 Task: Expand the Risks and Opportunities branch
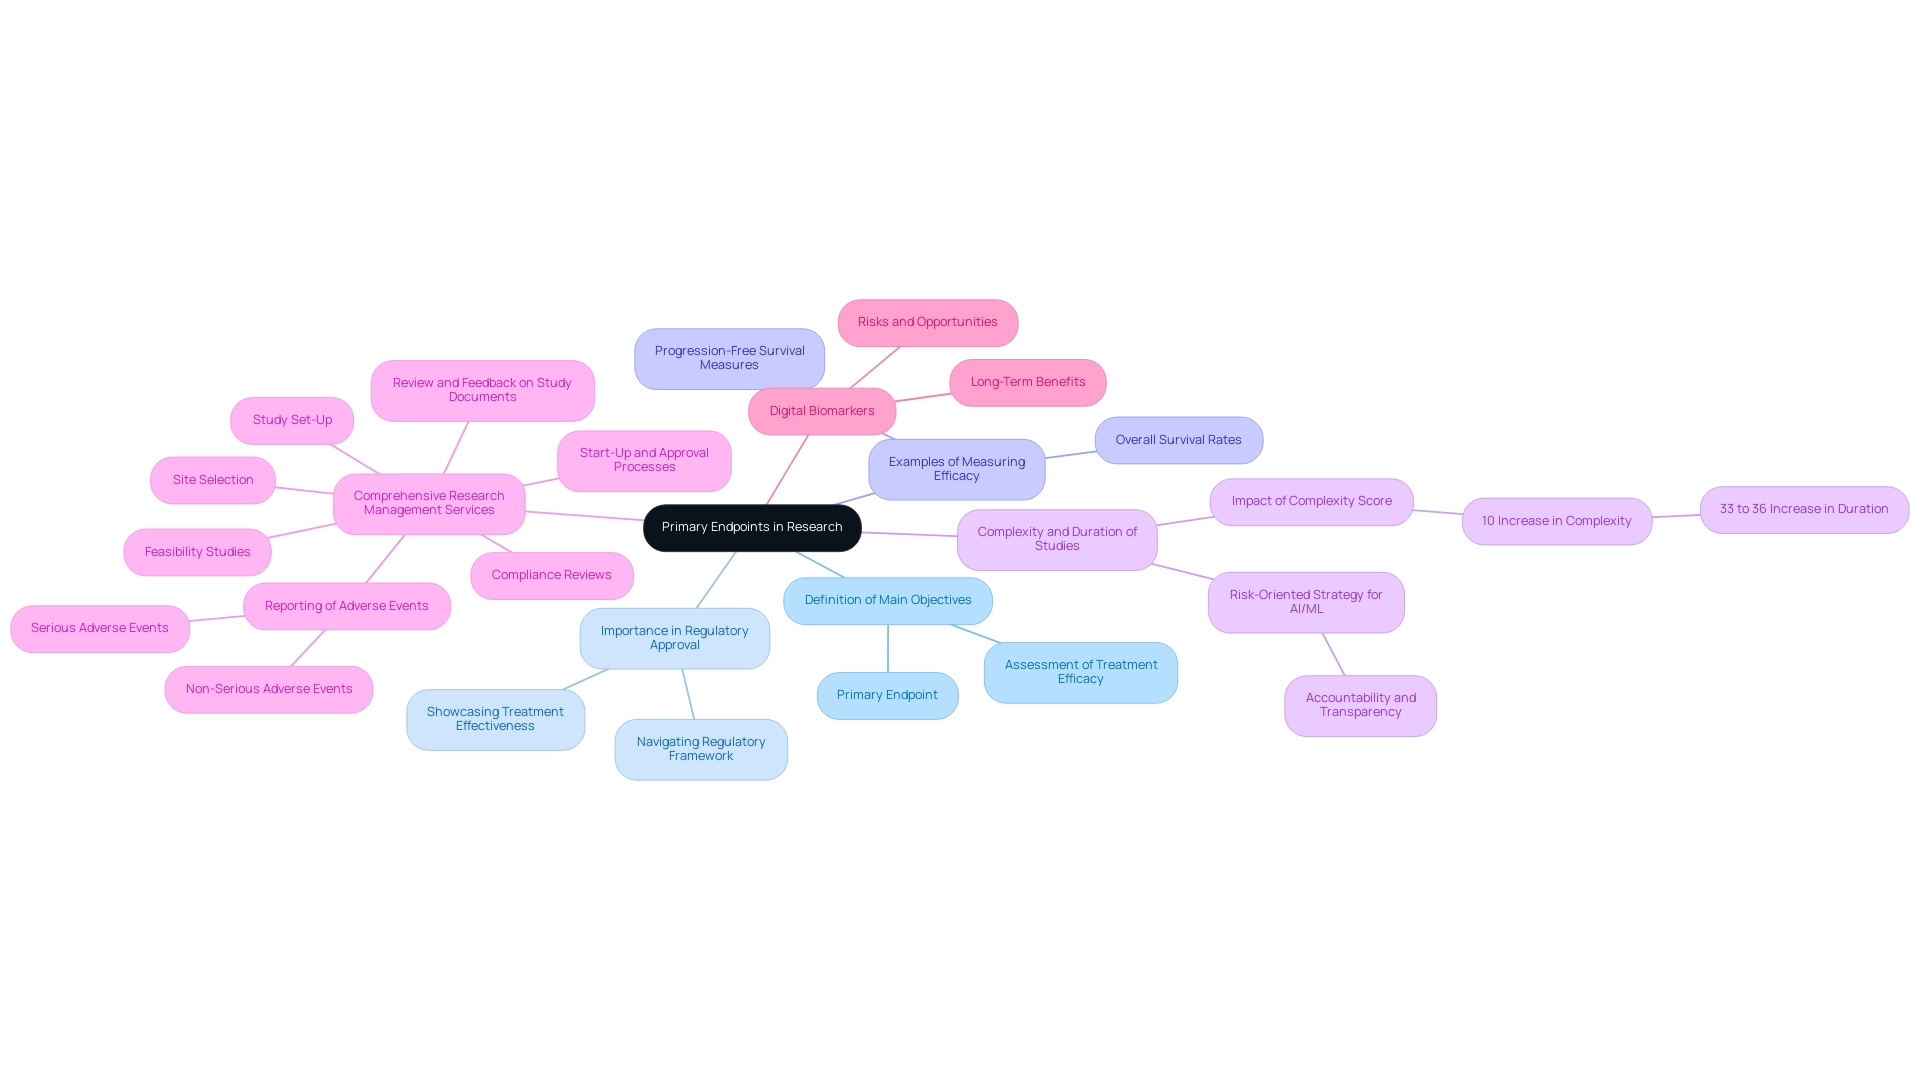[x=927, y=321]
